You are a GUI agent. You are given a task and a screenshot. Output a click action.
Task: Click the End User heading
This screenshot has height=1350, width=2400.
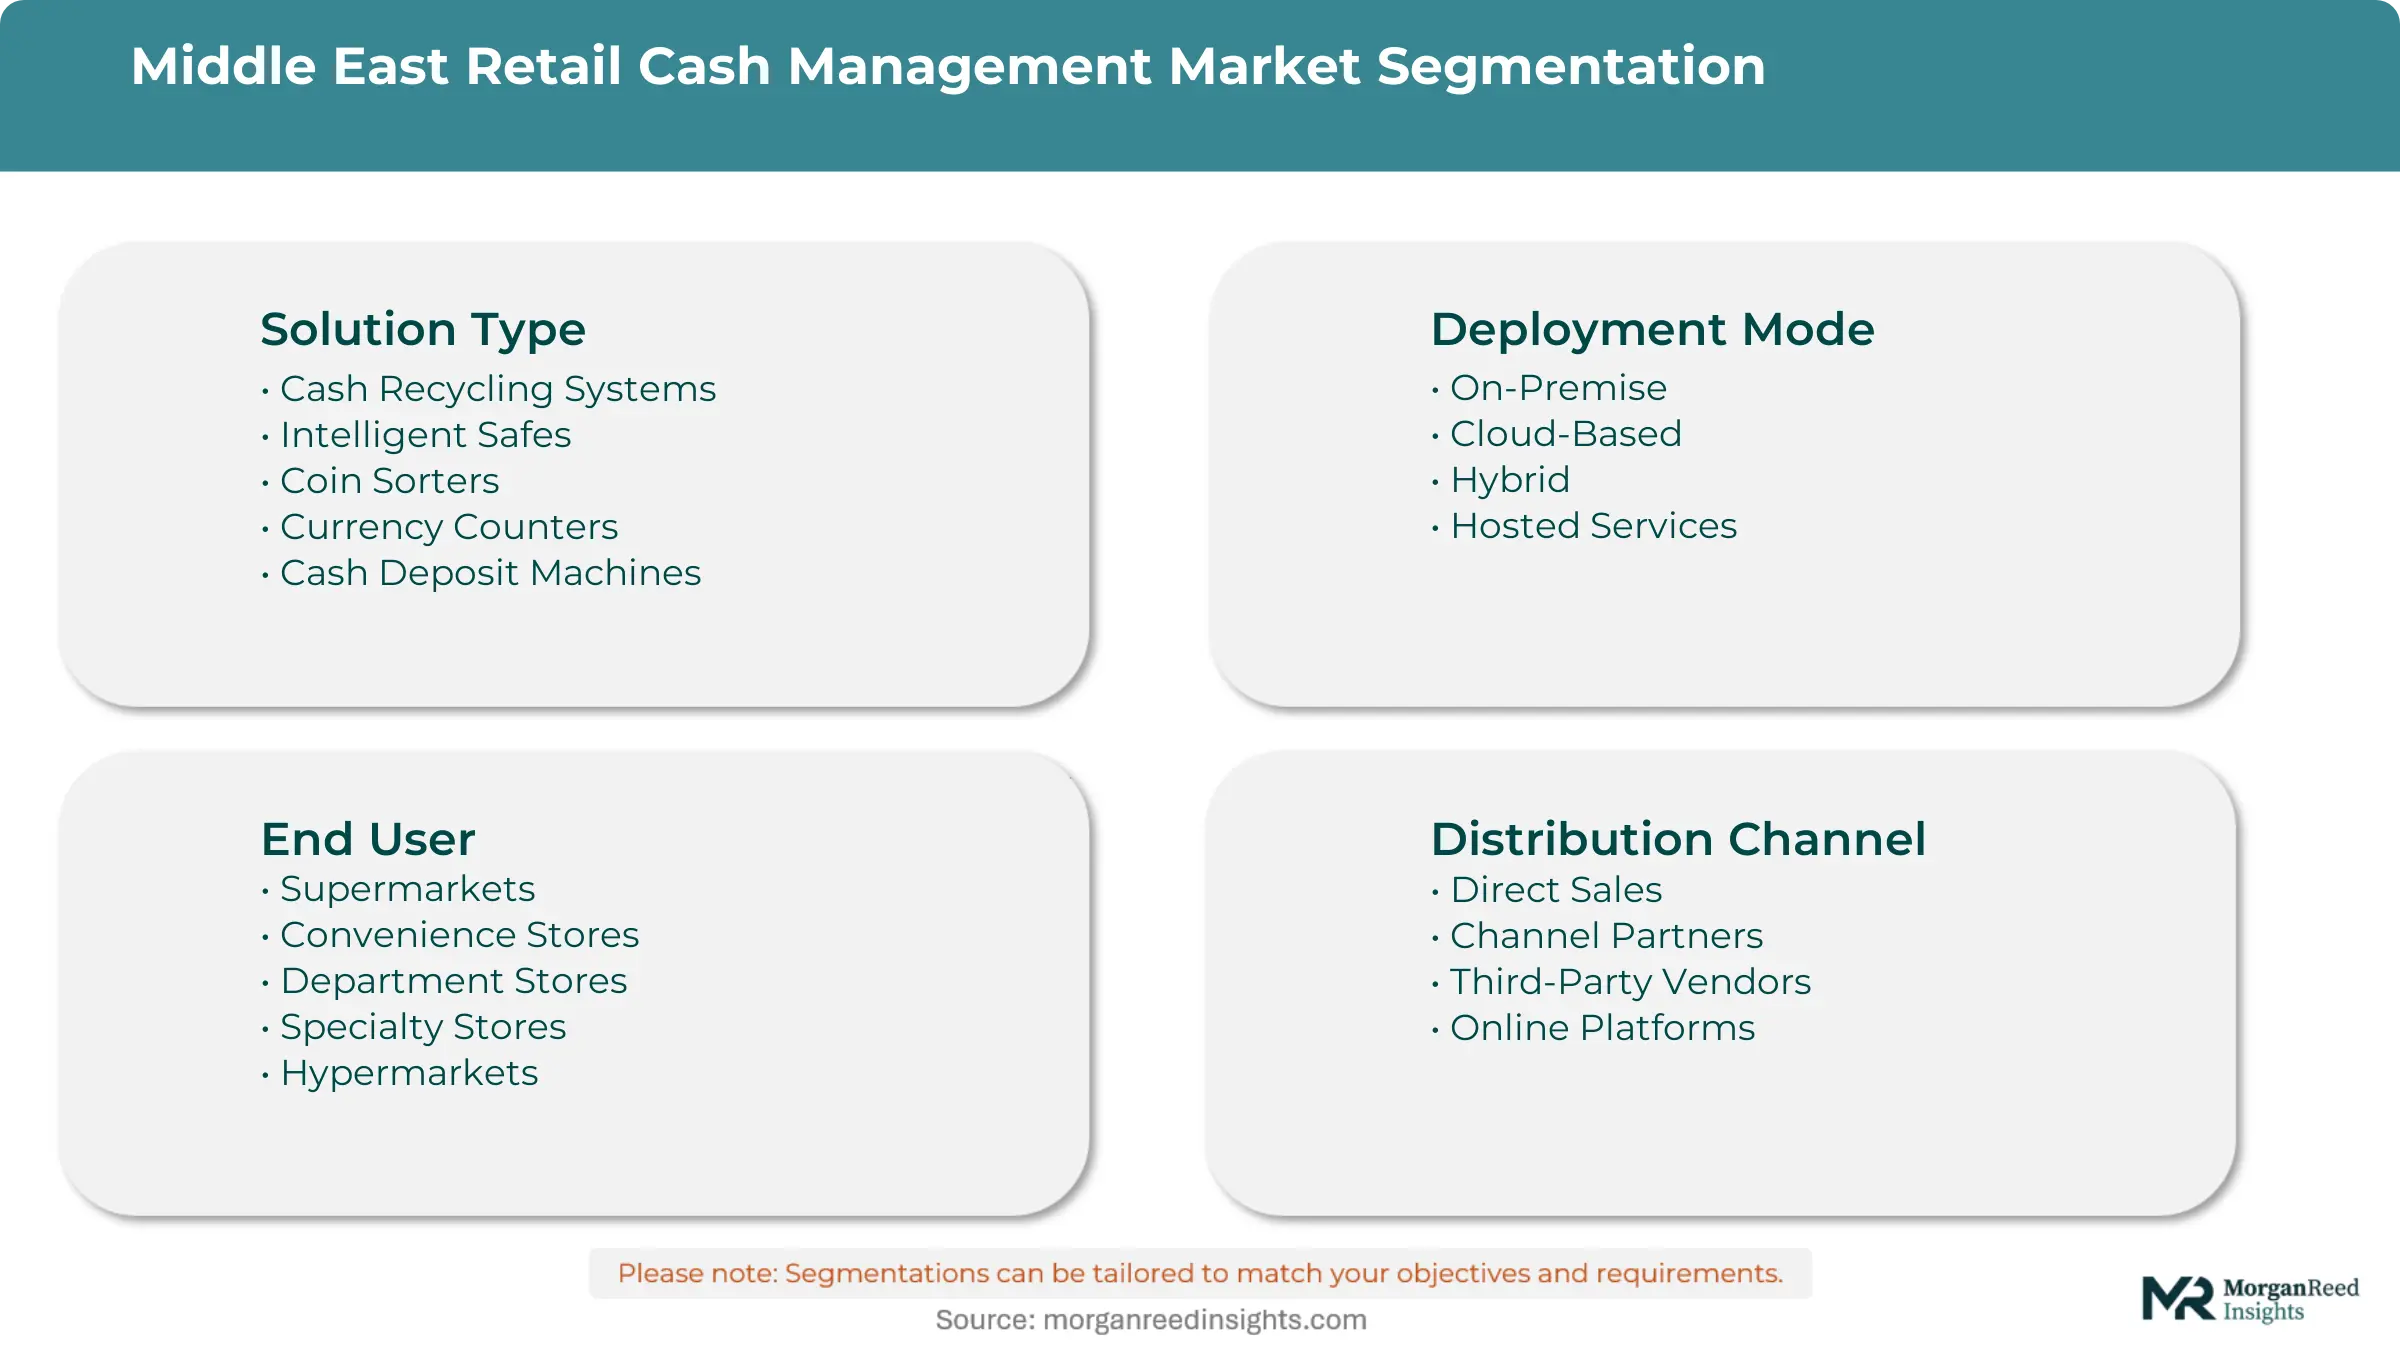point(367,840)
